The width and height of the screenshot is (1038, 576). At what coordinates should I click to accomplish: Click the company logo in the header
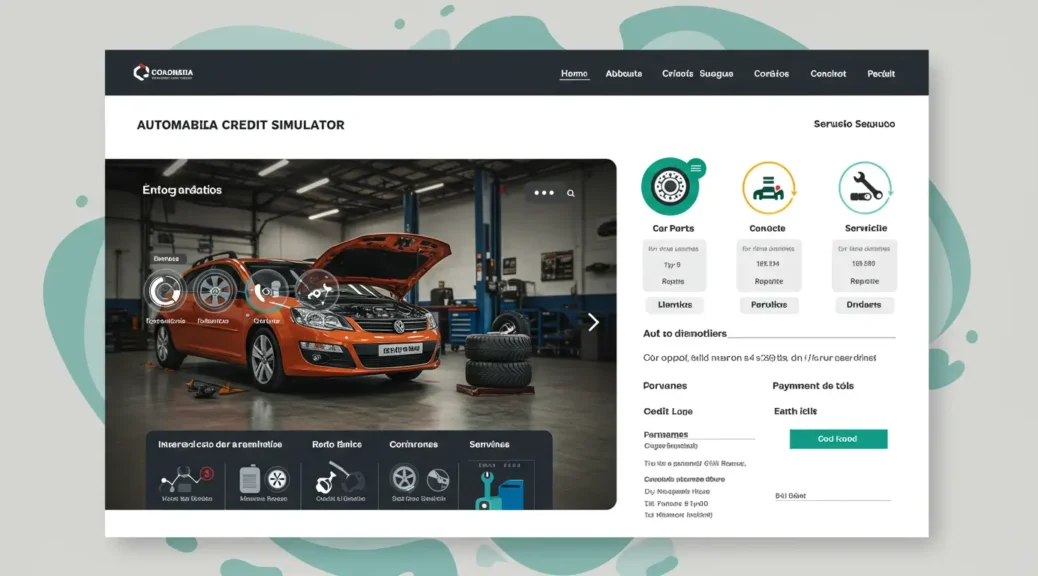click(x=141, y=73)
